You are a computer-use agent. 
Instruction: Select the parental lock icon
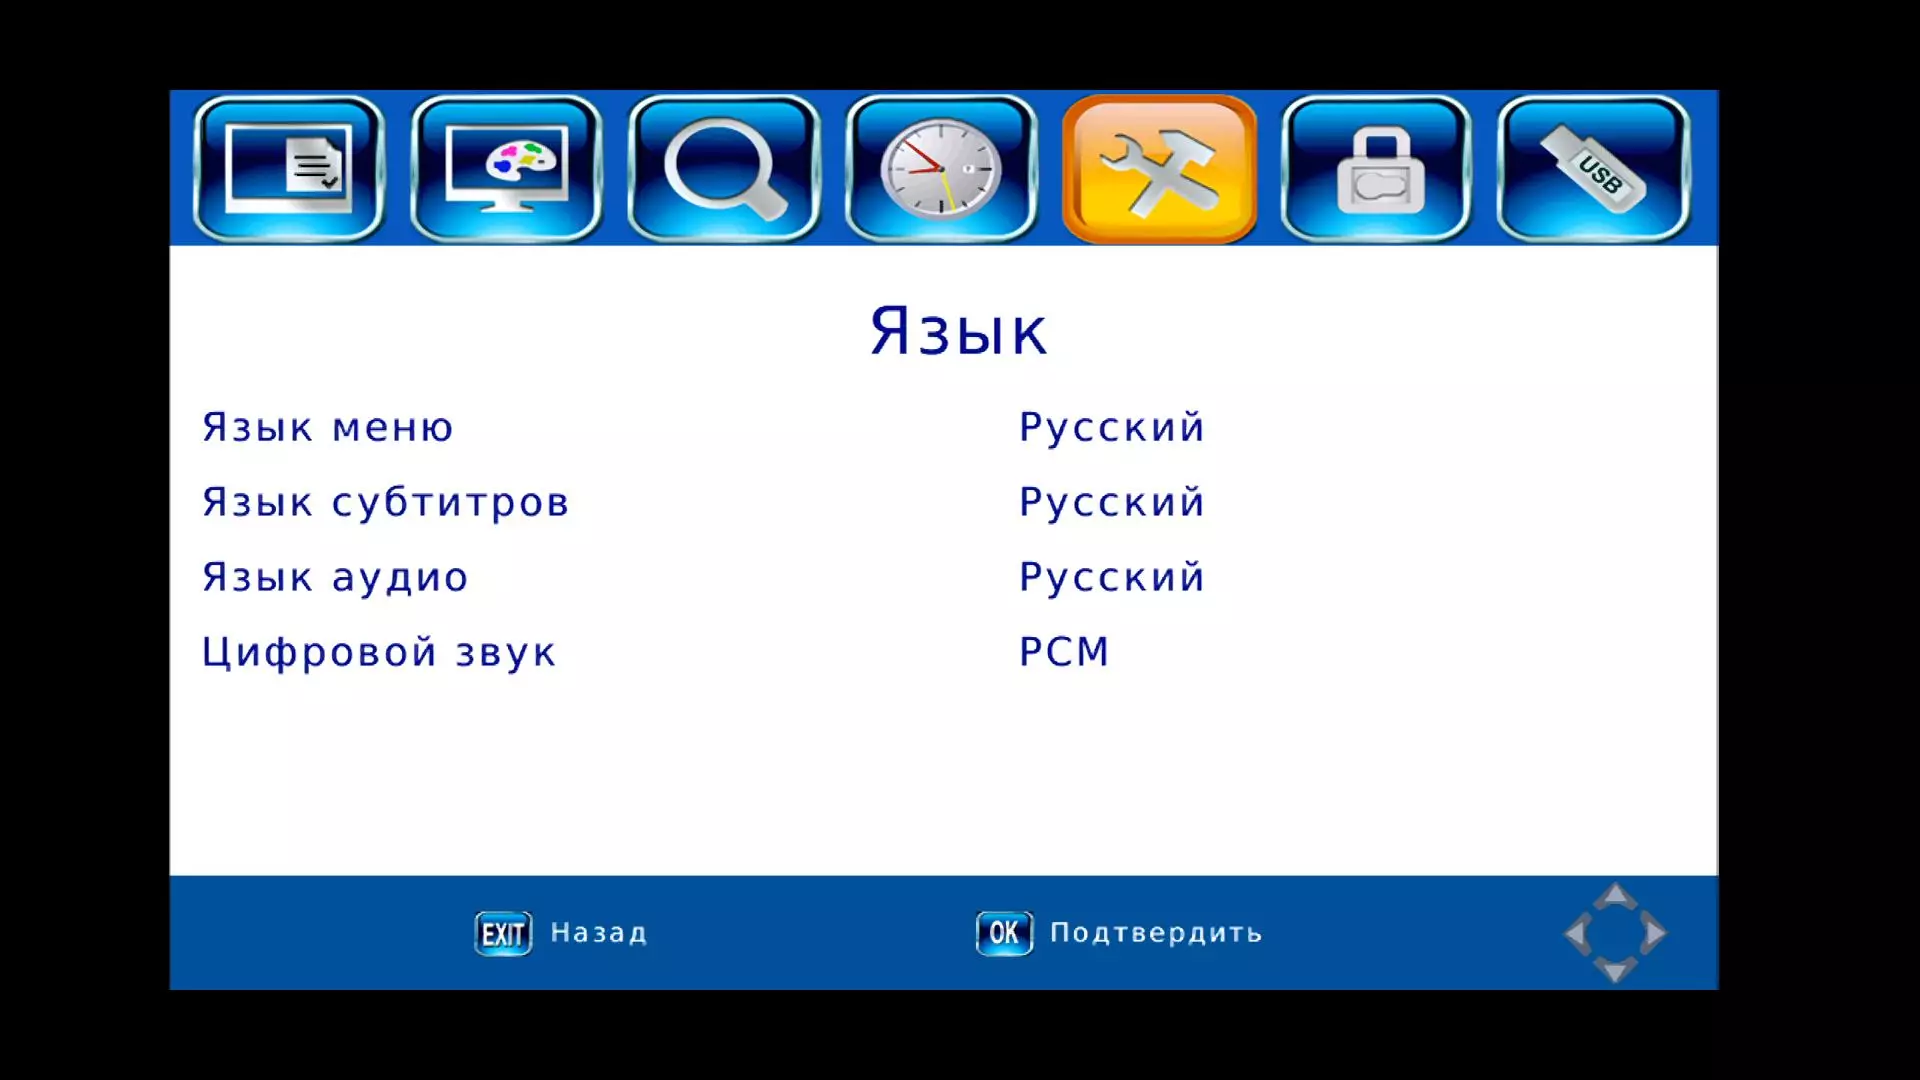pyautogui.click(x=1377, y=169)
